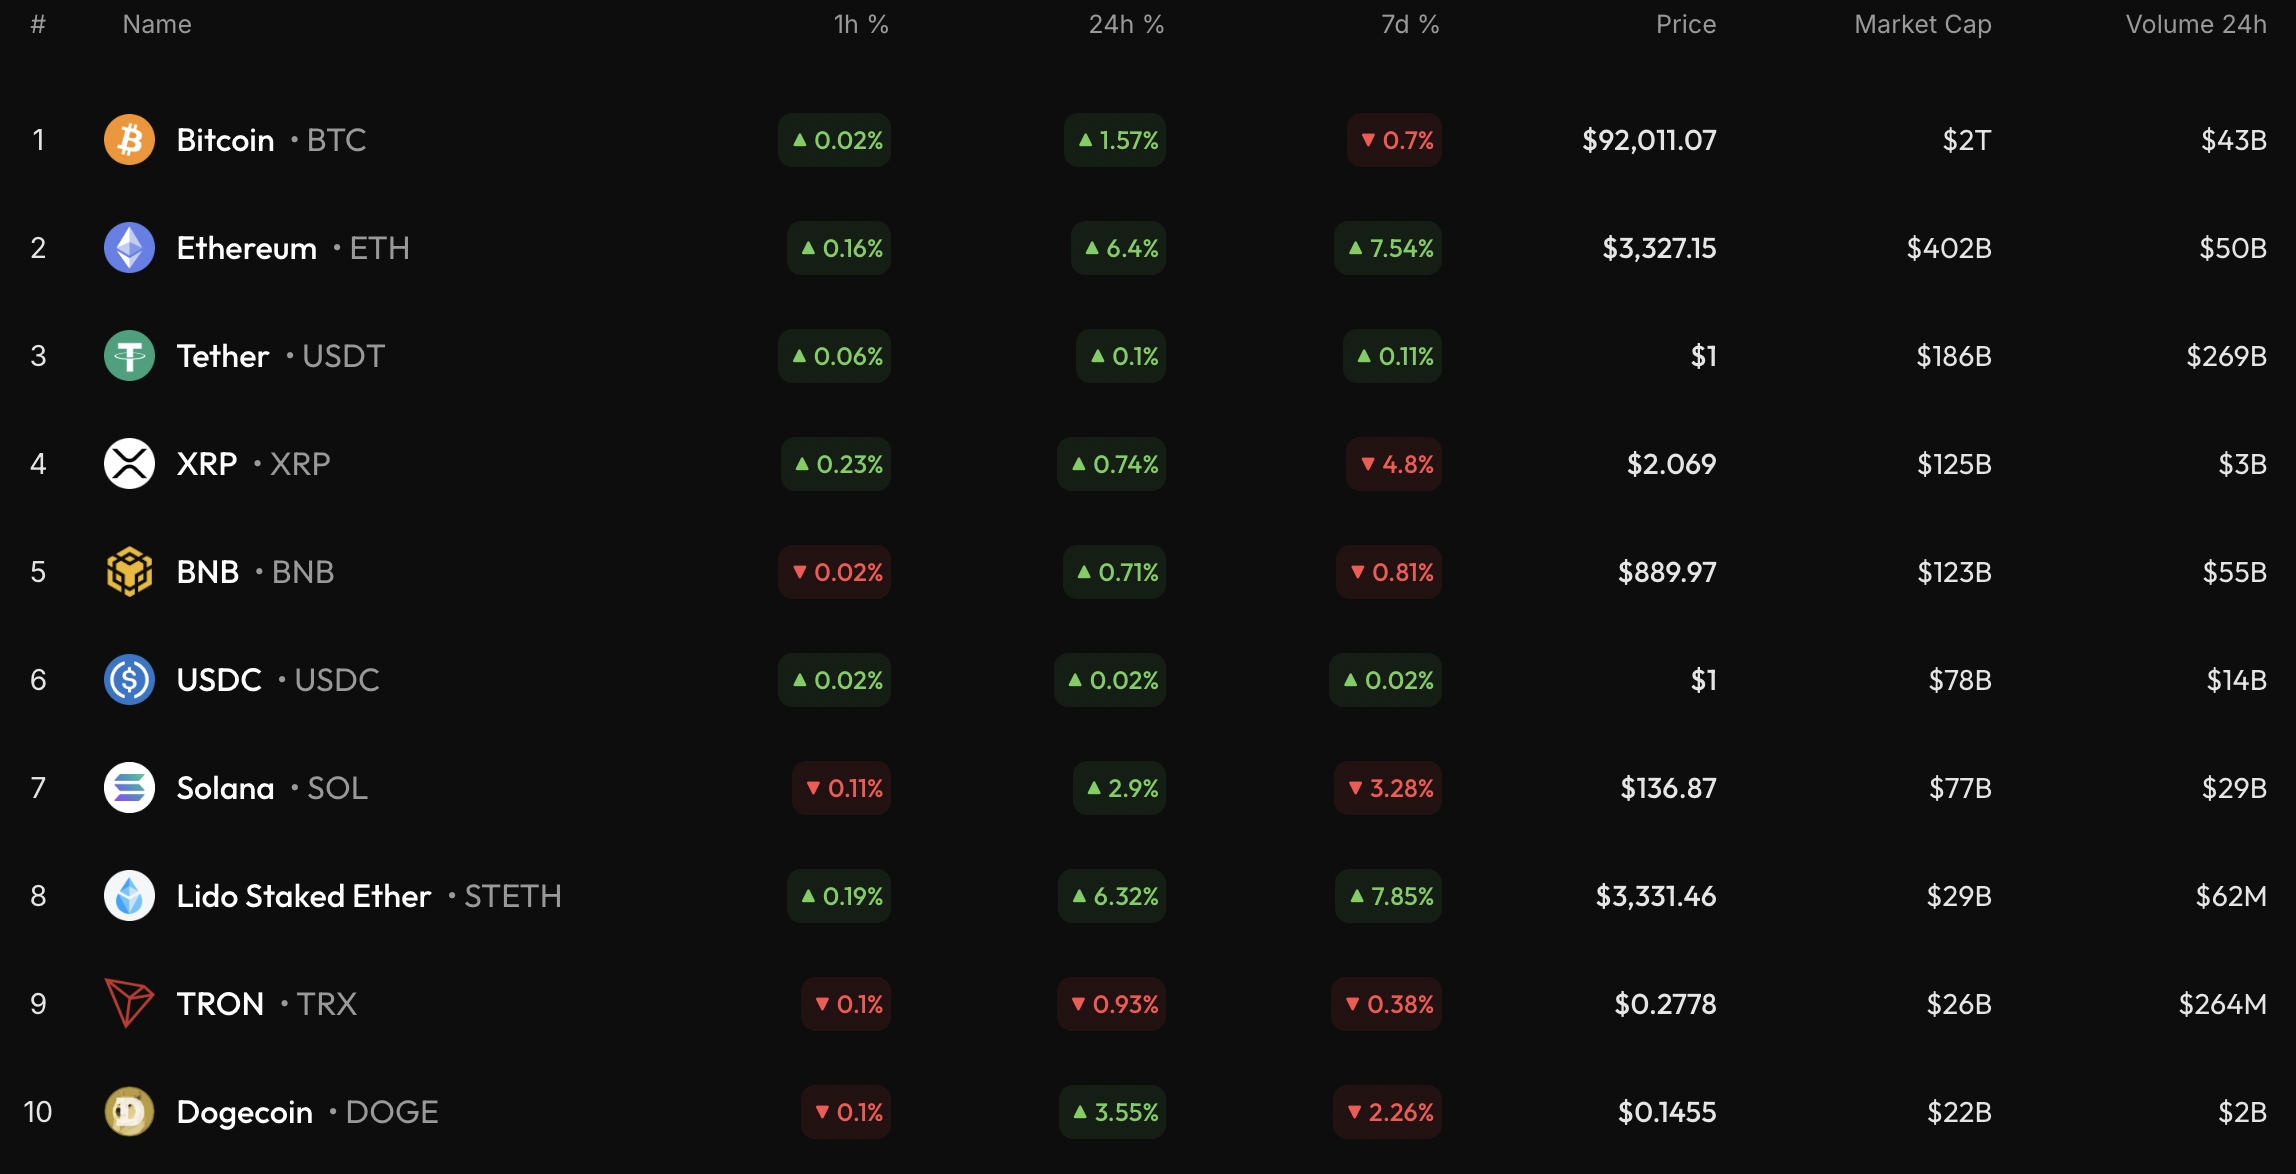Click the Dogecoin logo icon
The image size is (2296, 1174).
128,1112
